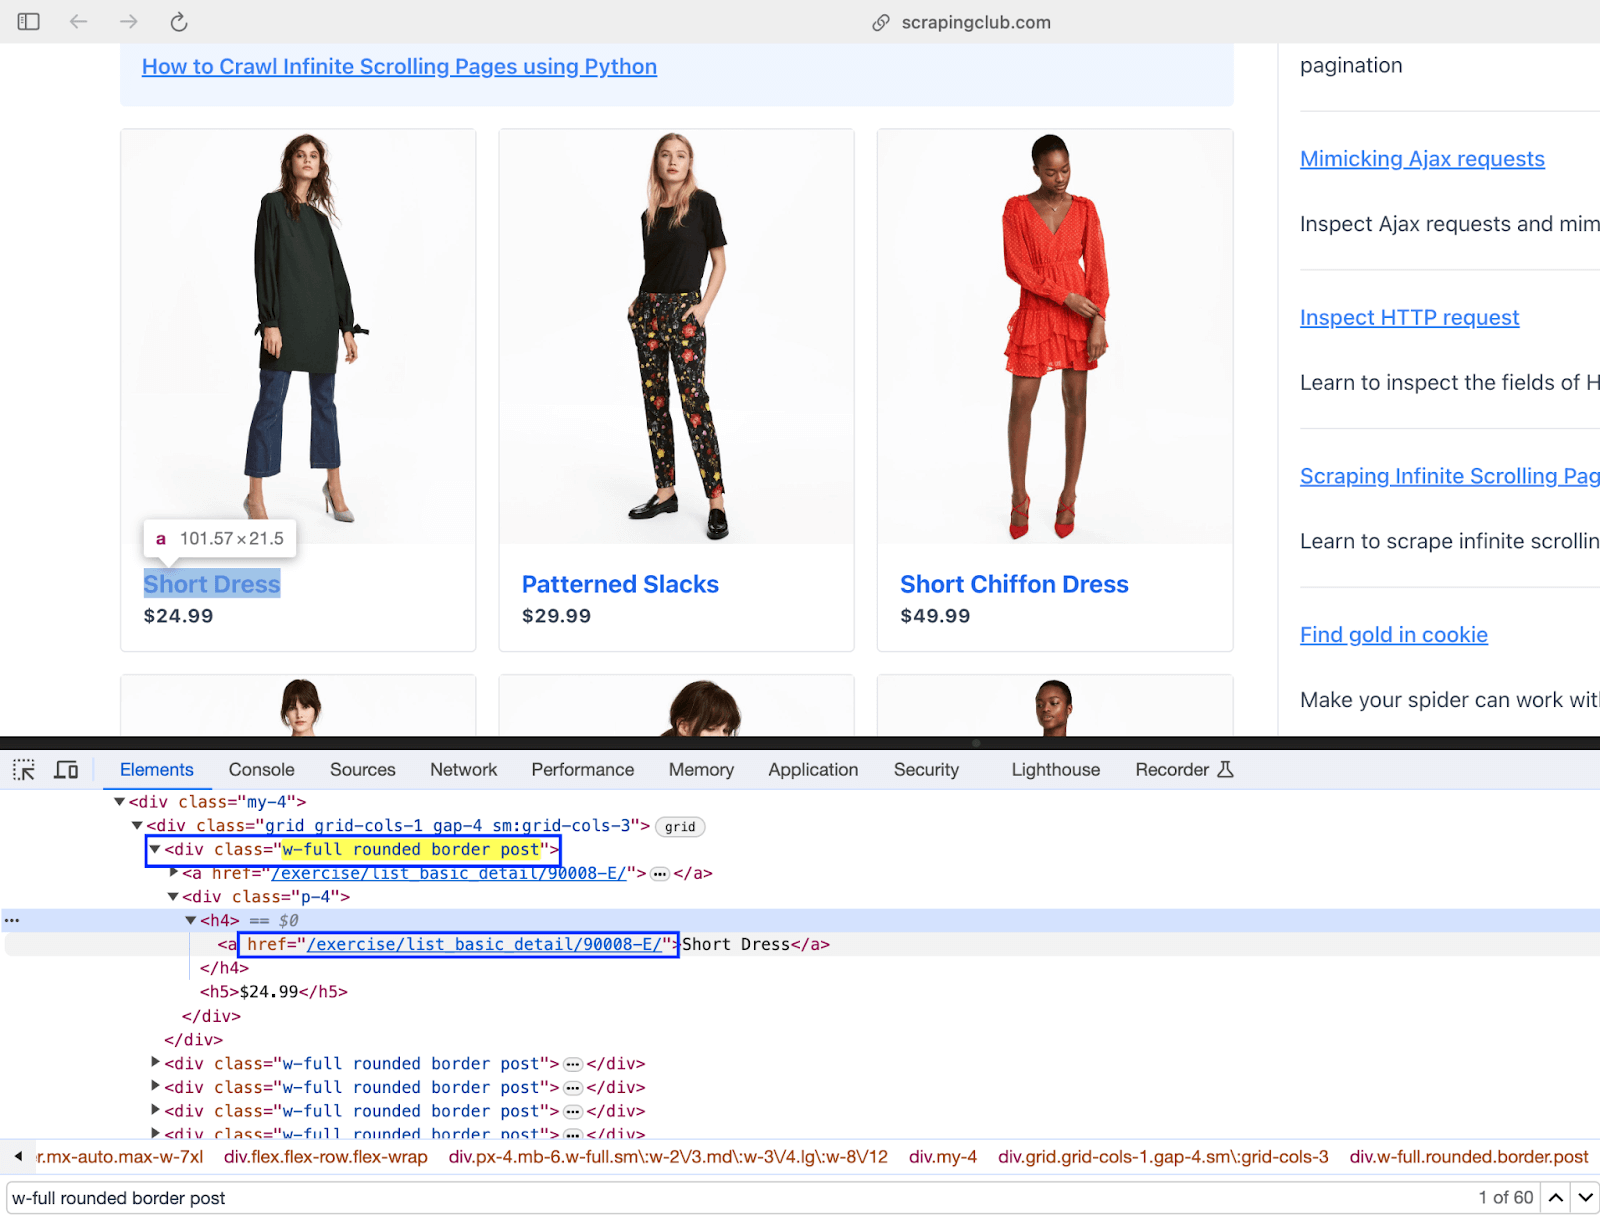
Task: Select the div.my-4 breadcrumb item
Action: coord(943,1157)
